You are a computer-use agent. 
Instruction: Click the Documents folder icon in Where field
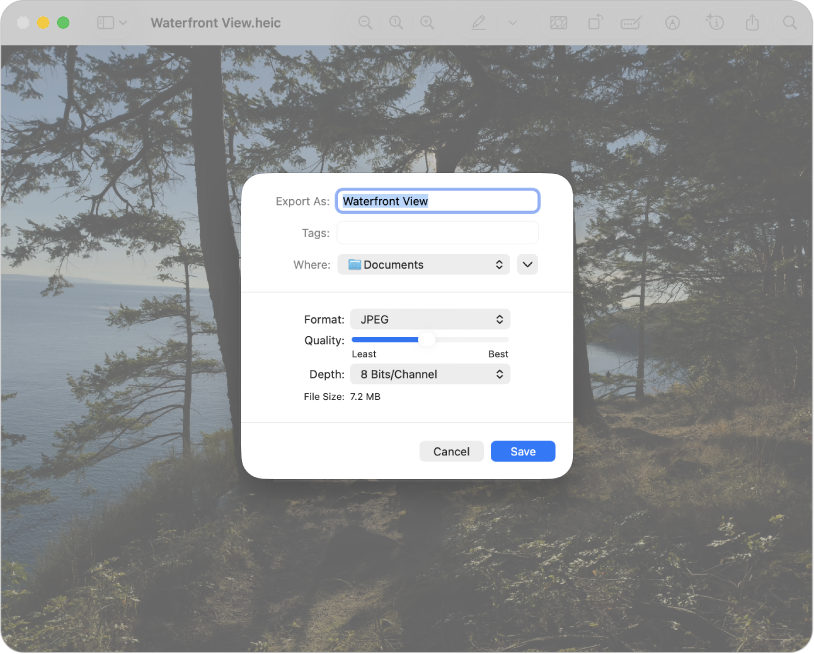tap(355, 264)
